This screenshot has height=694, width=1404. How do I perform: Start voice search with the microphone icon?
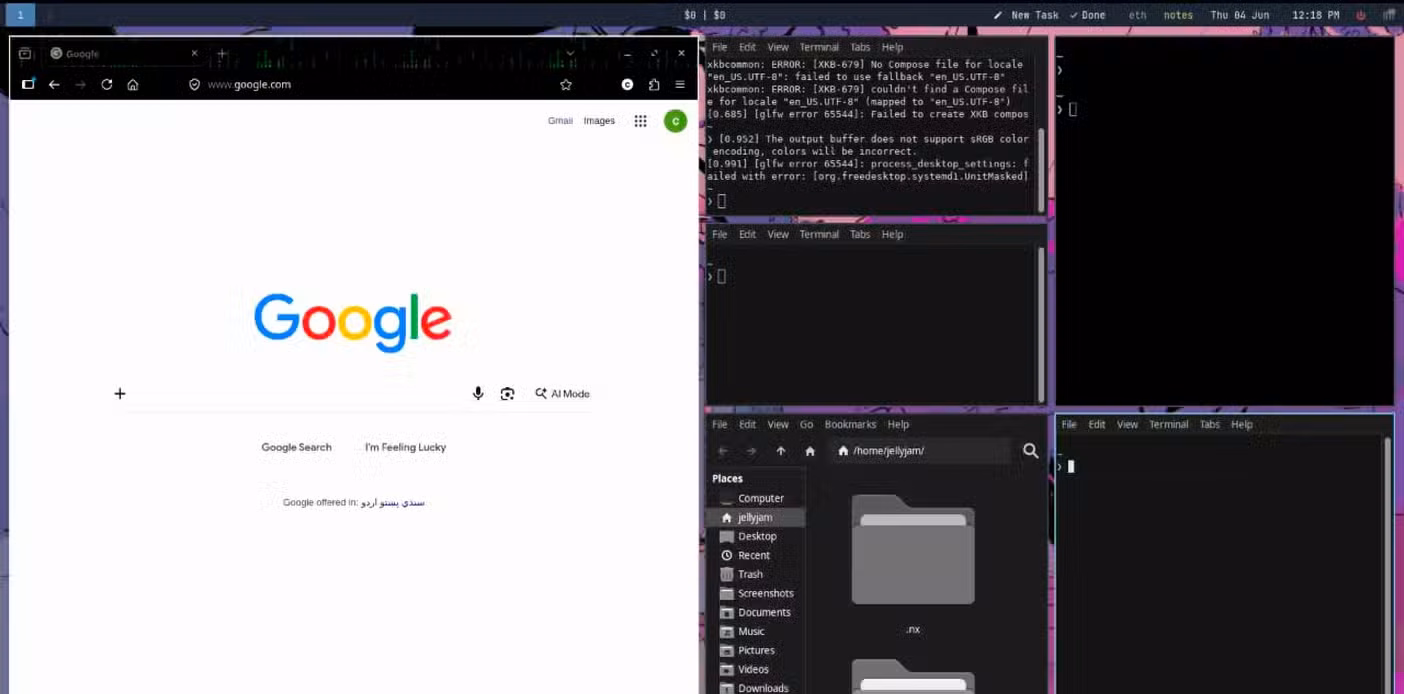coord(478,394)
